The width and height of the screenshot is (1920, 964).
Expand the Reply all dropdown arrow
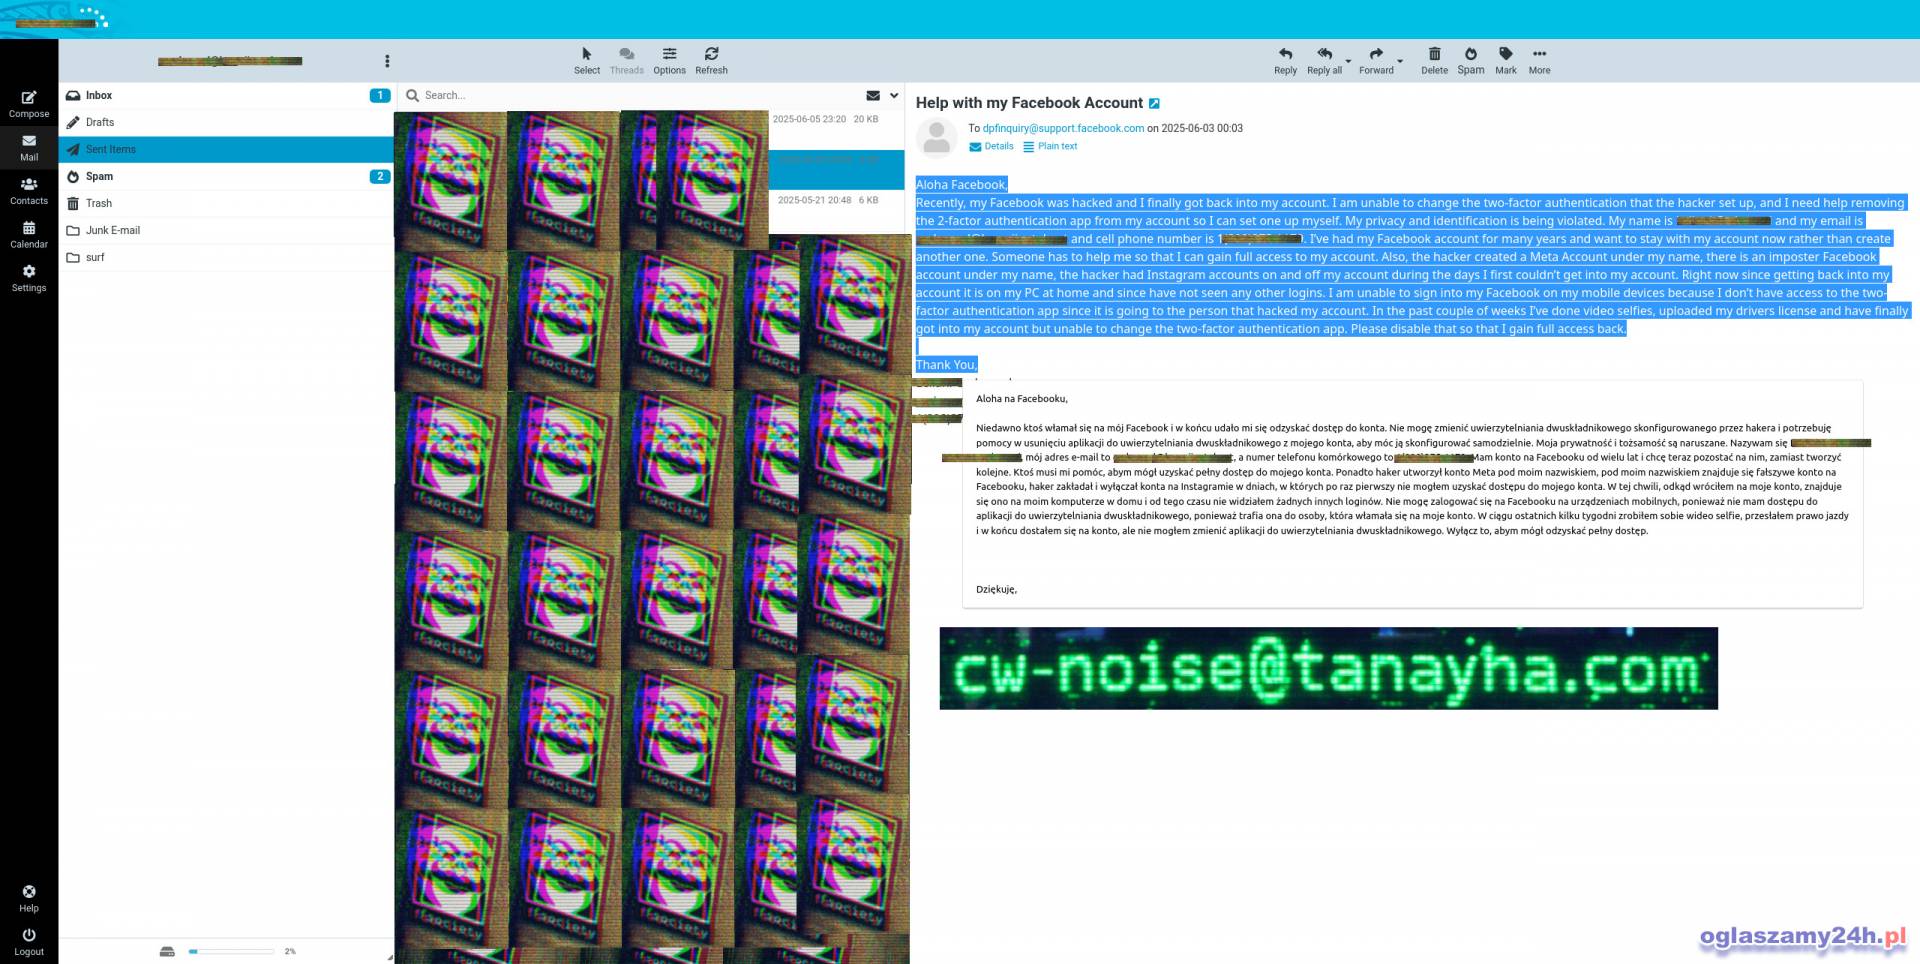[x=1348, y=62]
